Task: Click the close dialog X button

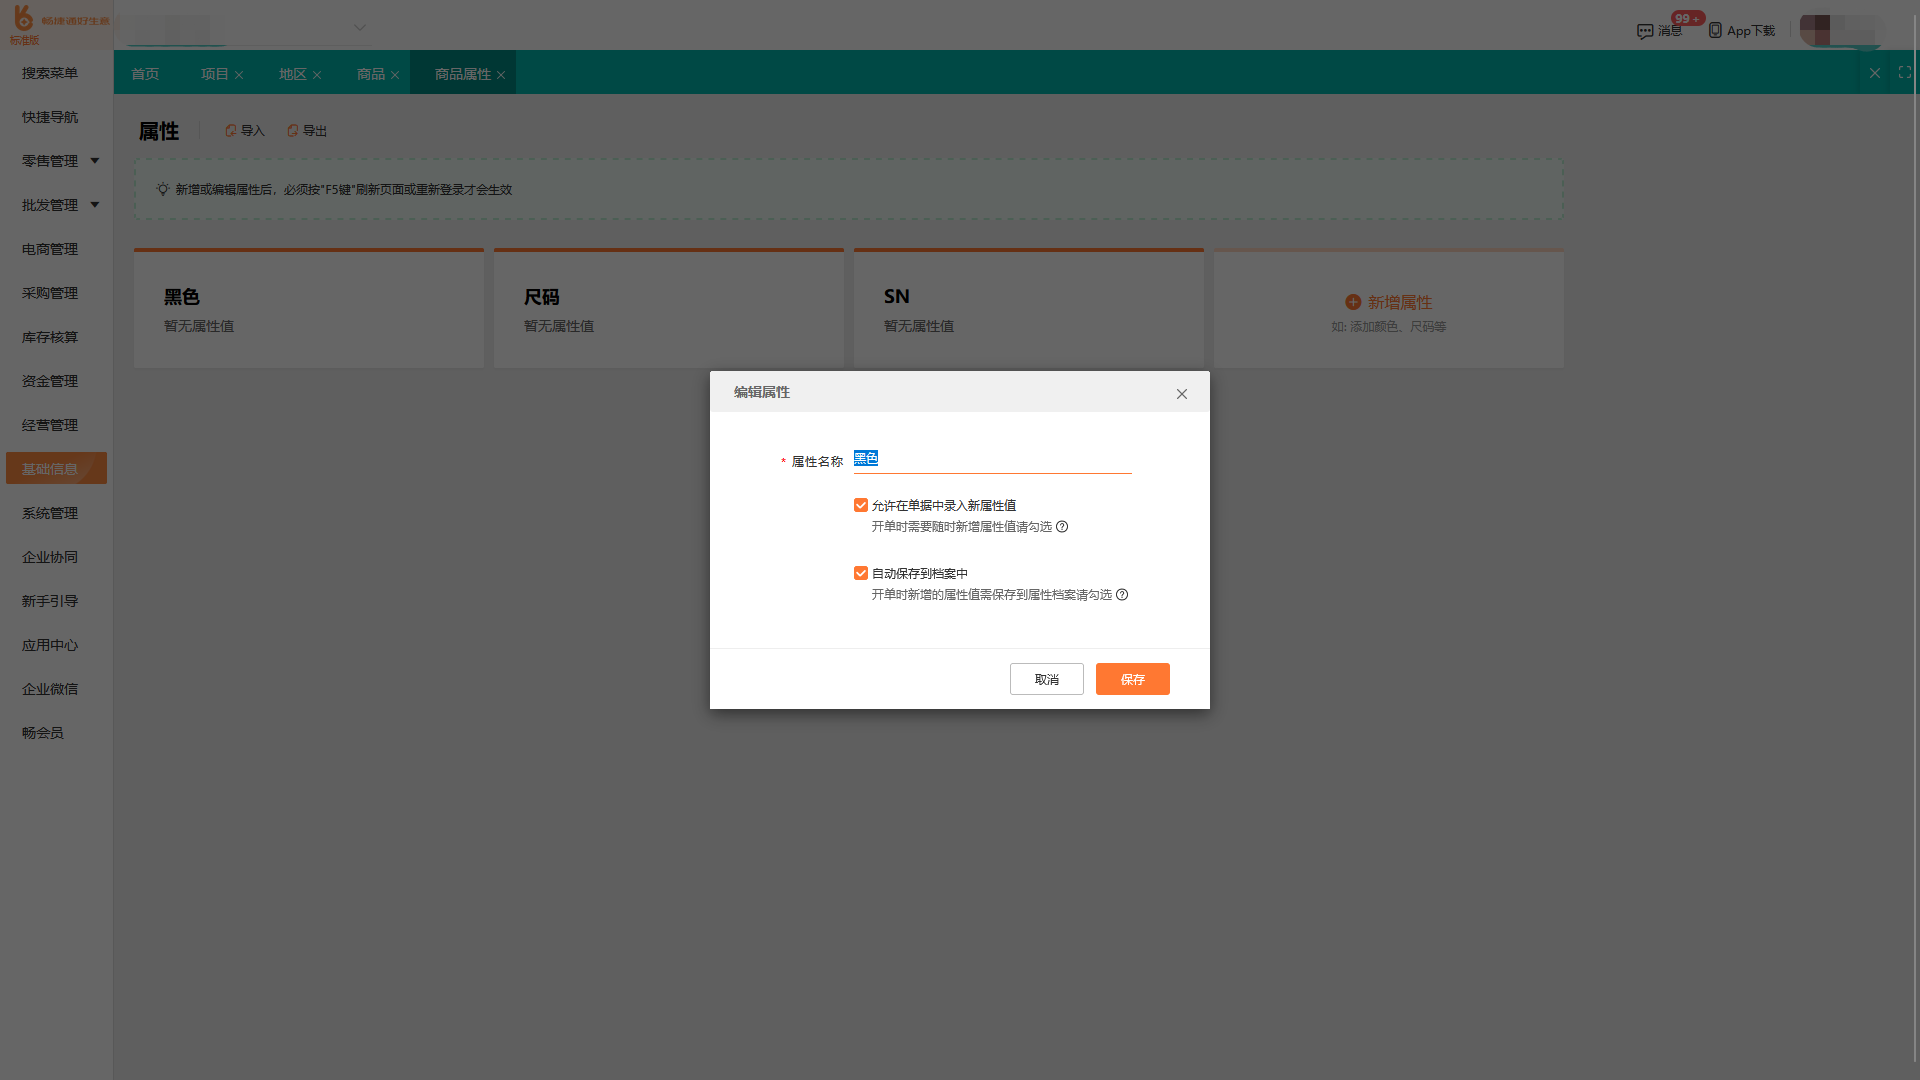Action: [x=1182, y=394]
